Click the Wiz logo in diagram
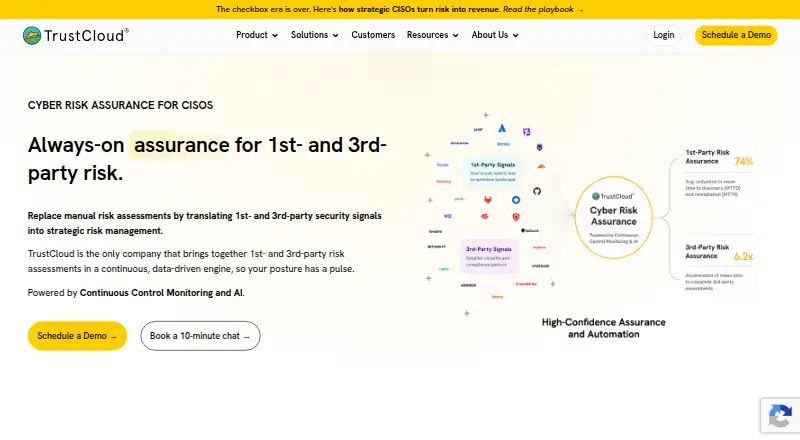 click(x=447, y=216)
